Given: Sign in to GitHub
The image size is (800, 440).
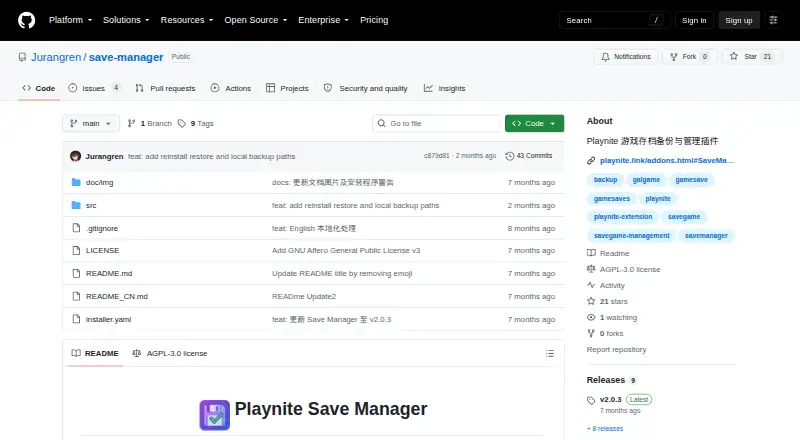Looking at the screenshot, I should (694, 20).
